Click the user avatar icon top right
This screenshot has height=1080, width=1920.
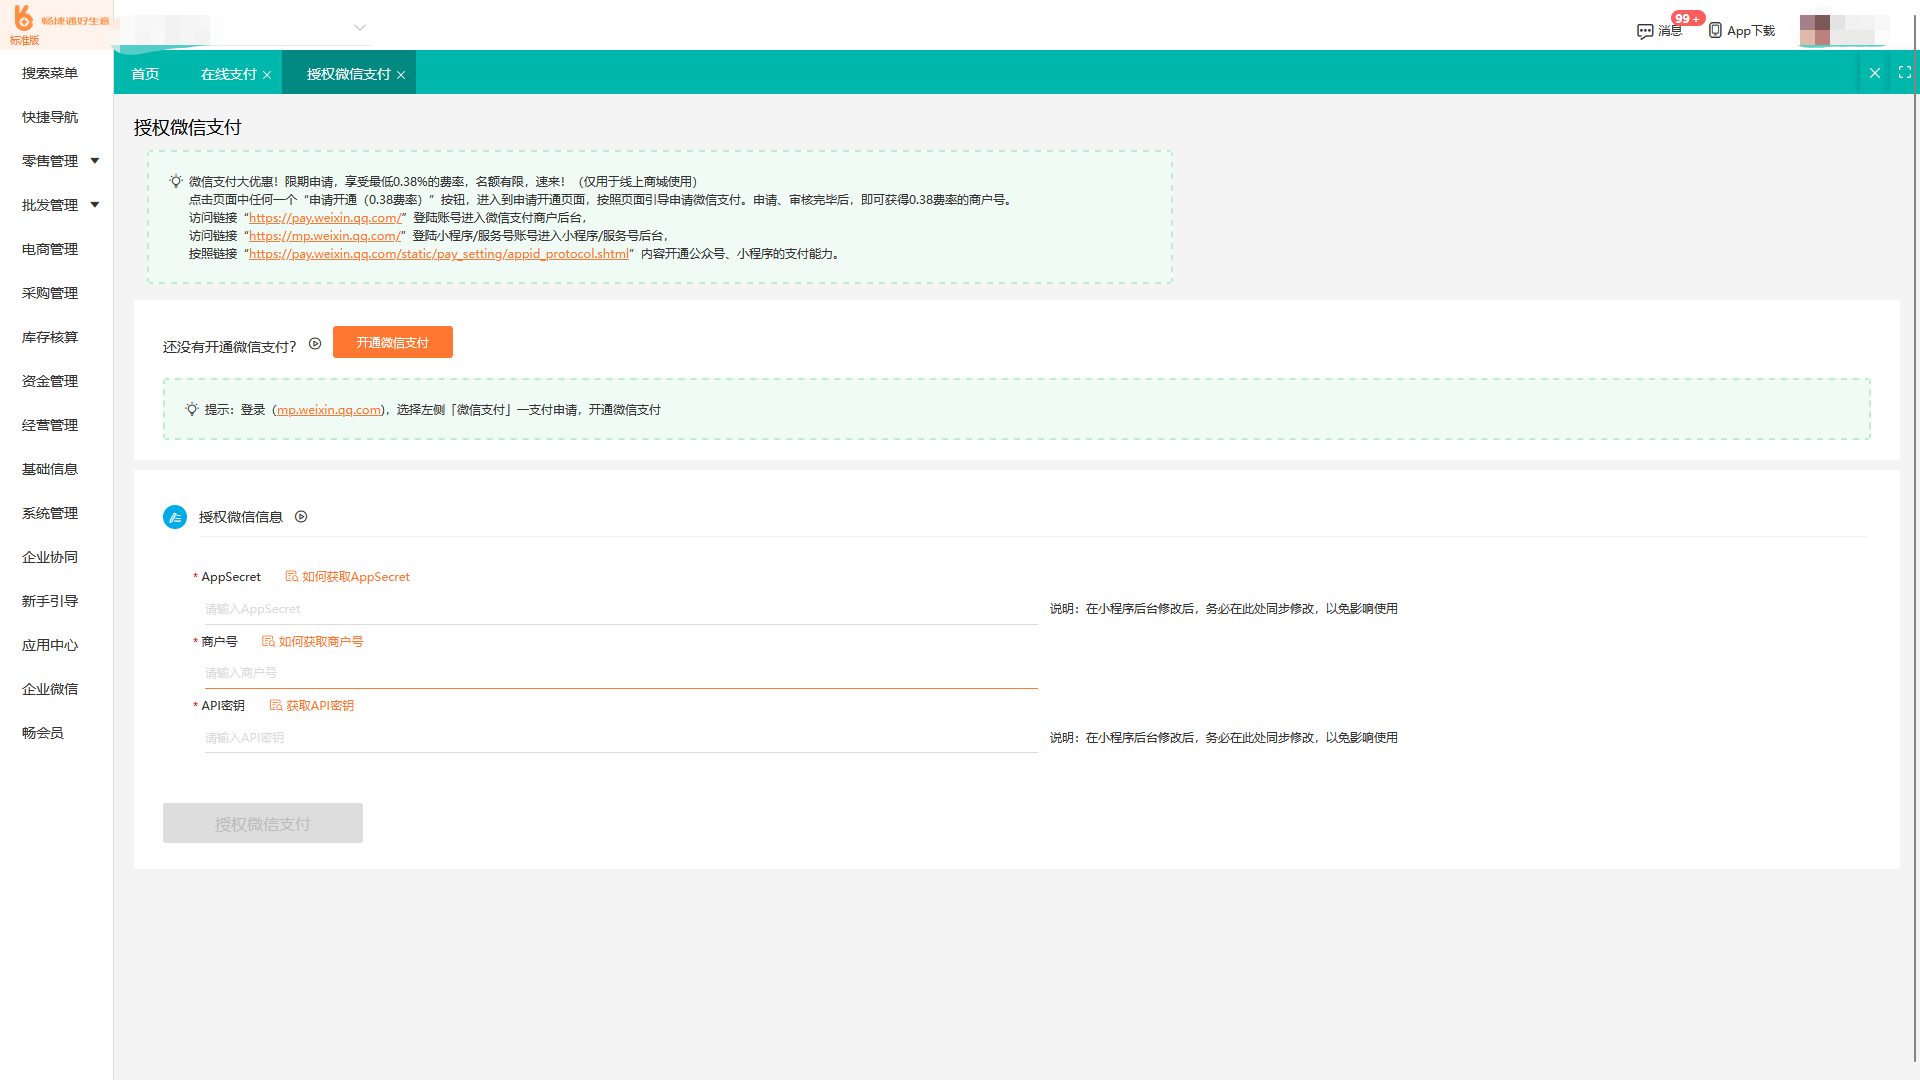1816,29
